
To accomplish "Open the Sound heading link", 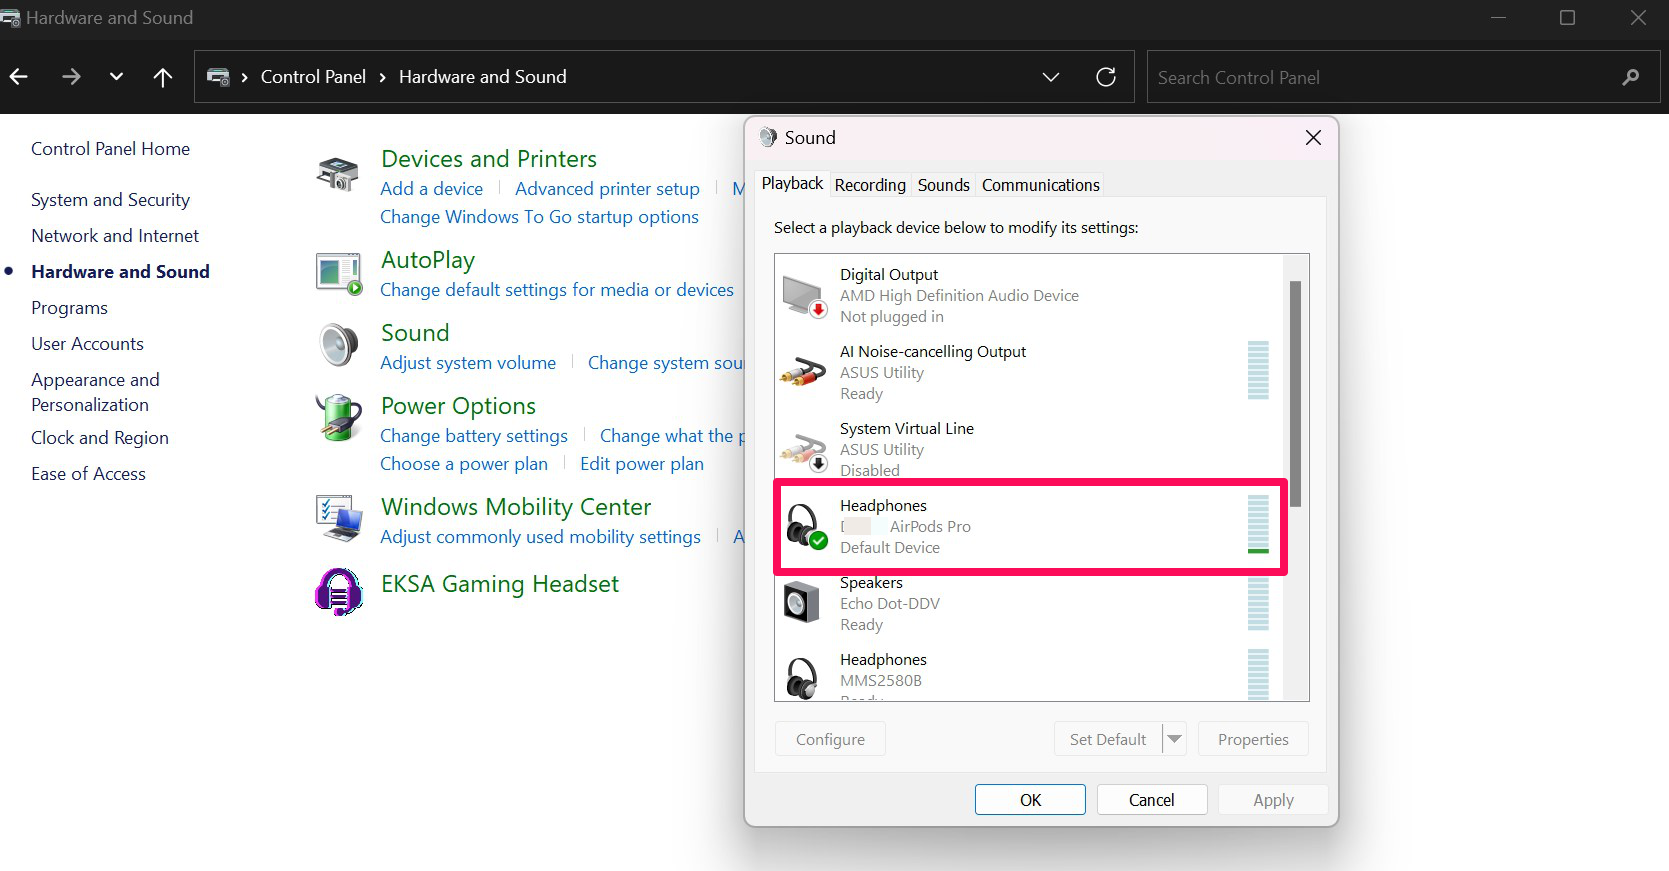I will click(x=415, y=333).
